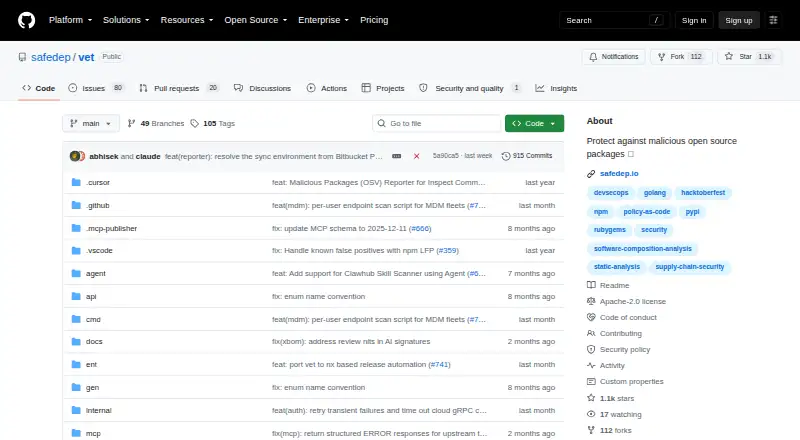Click the folder icon for agent
800x440 pixels.
(x=76, y=274)
